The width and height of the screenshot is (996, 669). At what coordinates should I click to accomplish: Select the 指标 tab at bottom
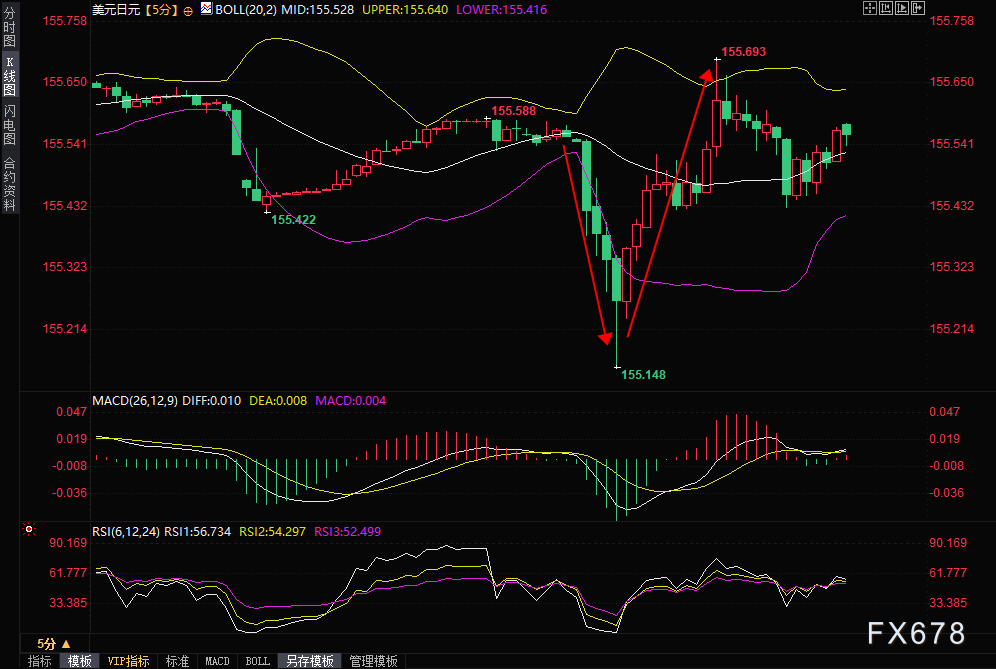click(x=39, y=661)
